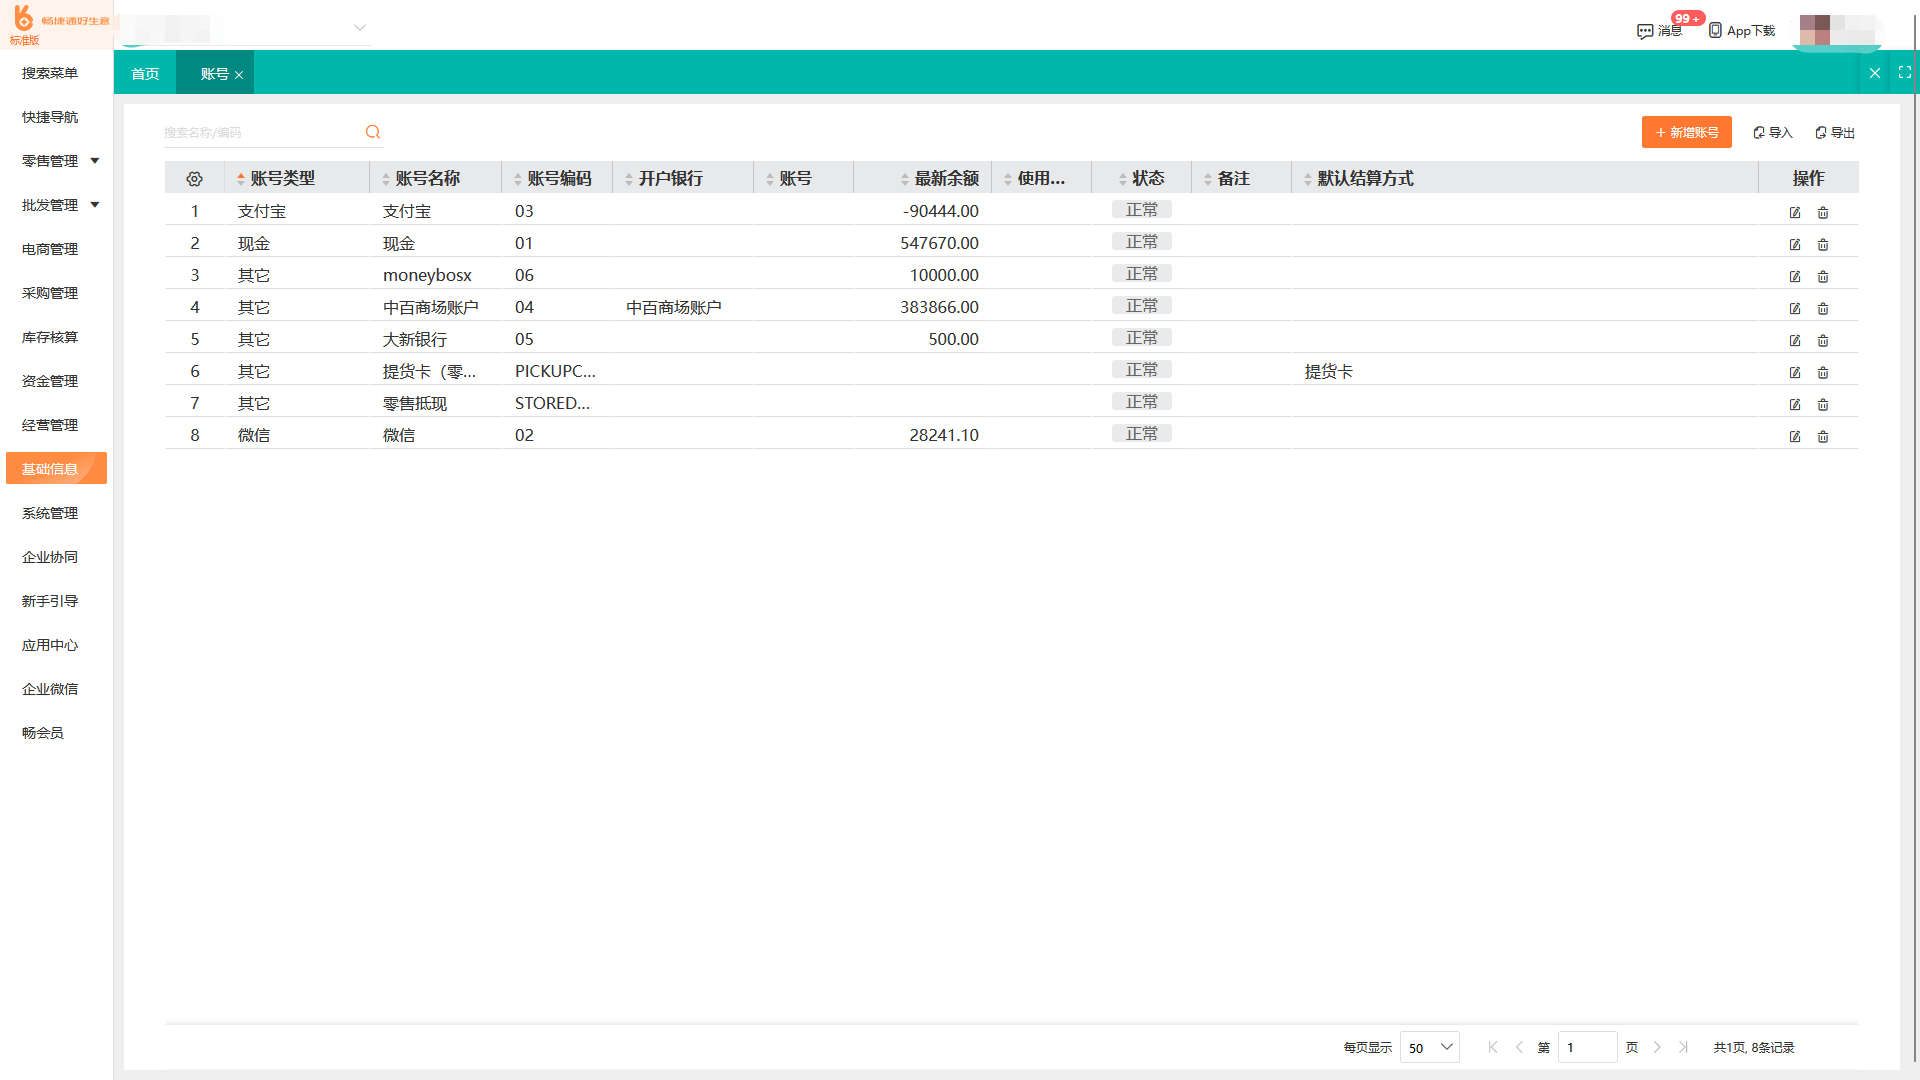Click the edit icon for 微信 account
Screen dimensions: 1920x1080
click(1795, 435)
